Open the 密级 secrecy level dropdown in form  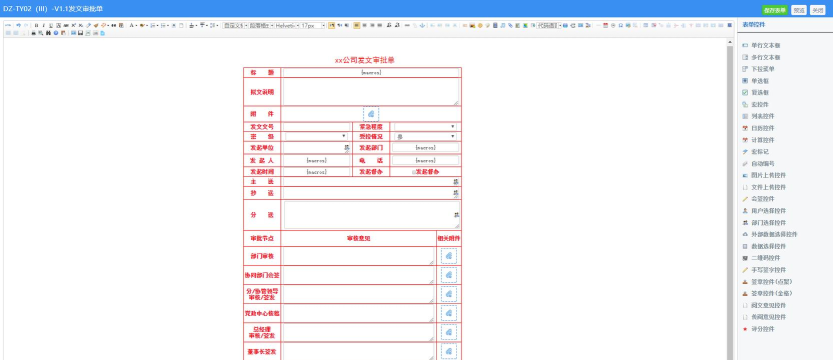(x=316, y=136)
